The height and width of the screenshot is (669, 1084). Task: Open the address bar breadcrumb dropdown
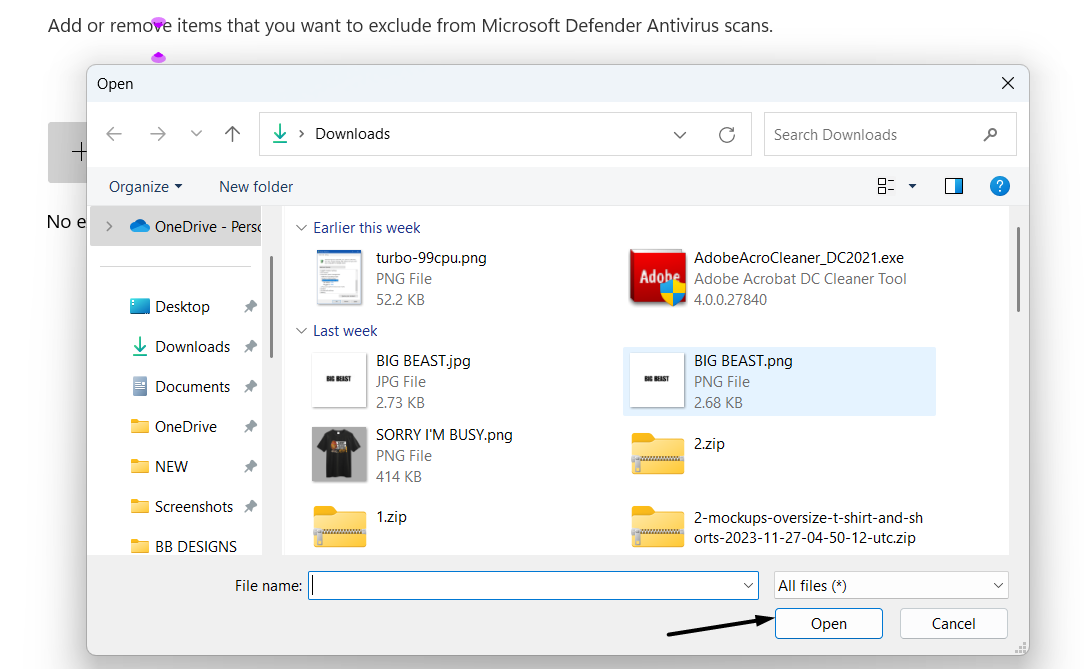(x=680, y=133)
